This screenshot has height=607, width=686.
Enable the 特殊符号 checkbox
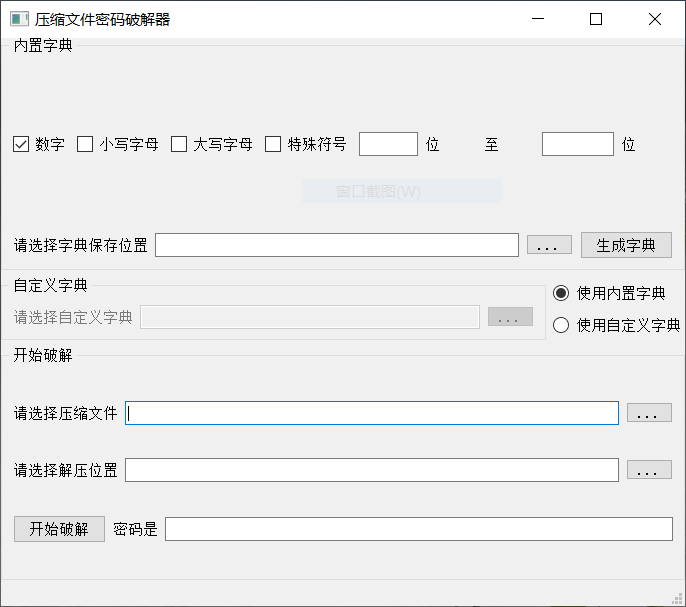pos(273,144)
